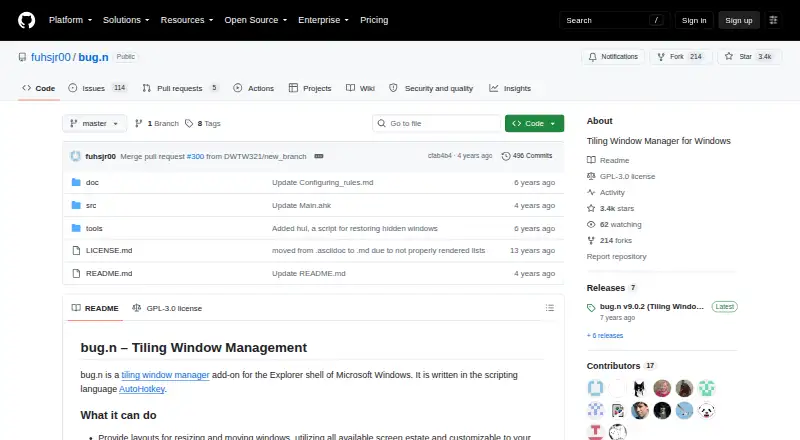This screenshot has height=440, width=800.
Task: Follow the tiling window manager link
Action: point(165,375)
